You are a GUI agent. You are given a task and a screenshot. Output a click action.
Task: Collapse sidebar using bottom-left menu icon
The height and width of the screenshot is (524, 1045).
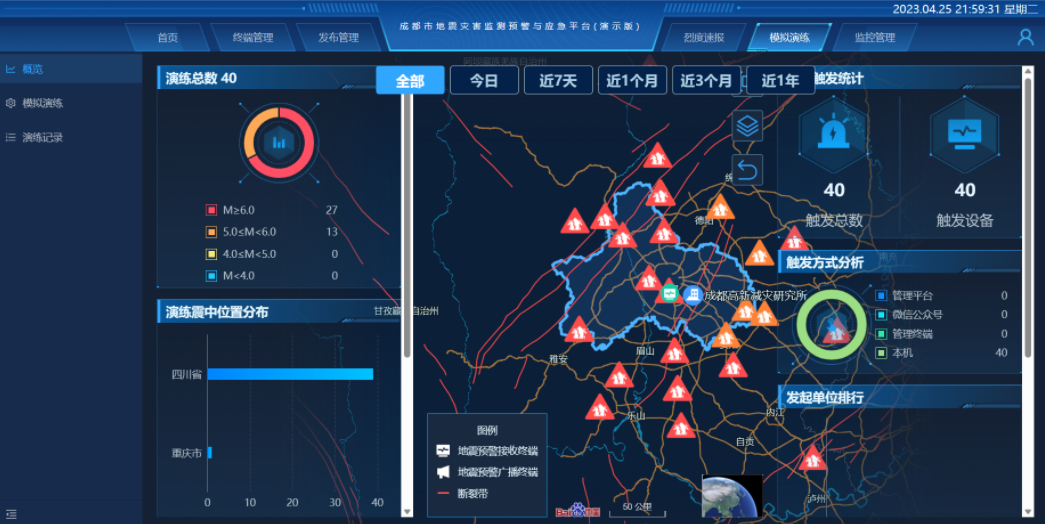[x=11, y=514]
